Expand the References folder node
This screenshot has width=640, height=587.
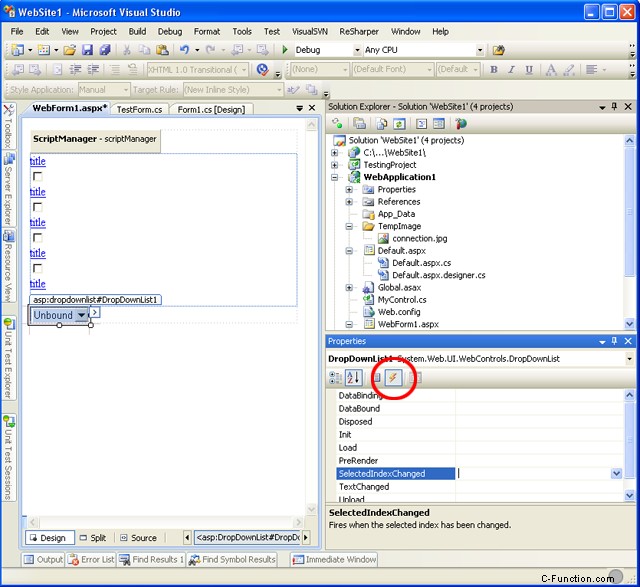pos(349,202)
